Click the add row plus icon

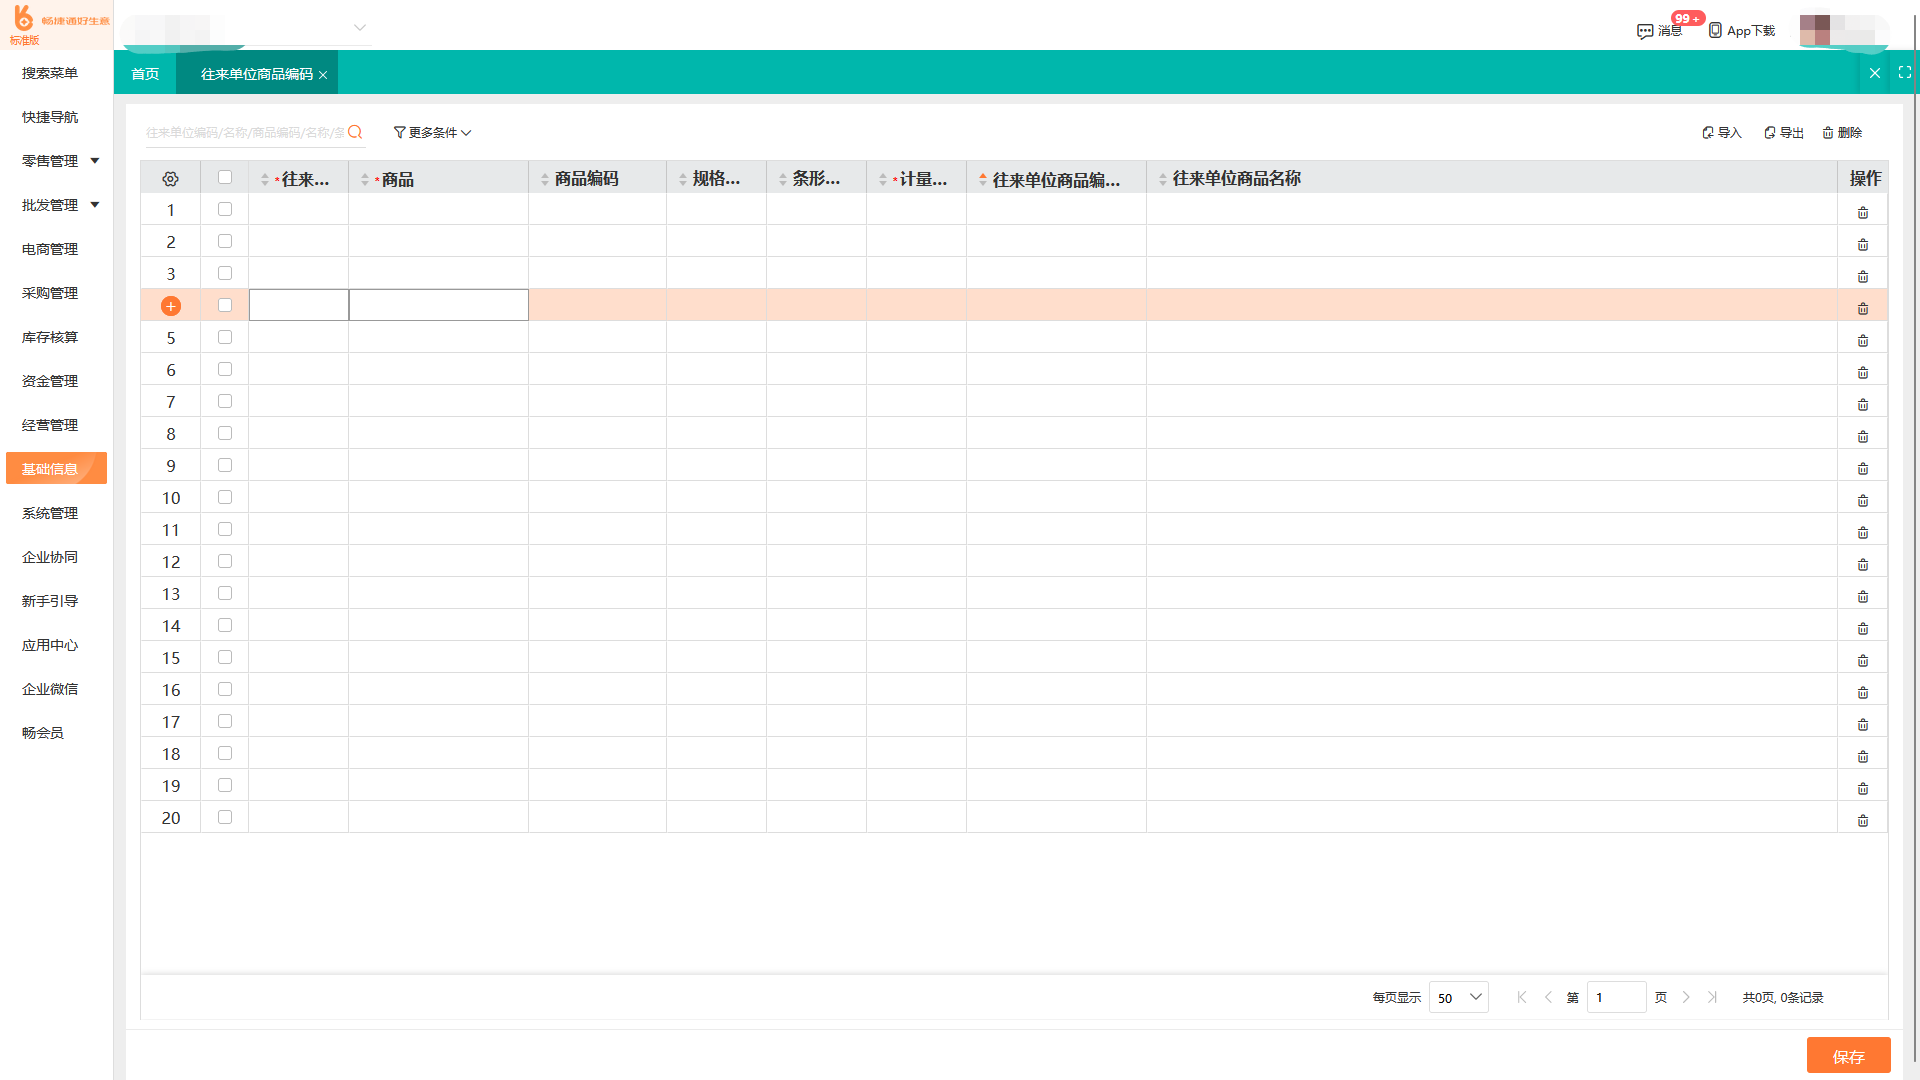170,305
